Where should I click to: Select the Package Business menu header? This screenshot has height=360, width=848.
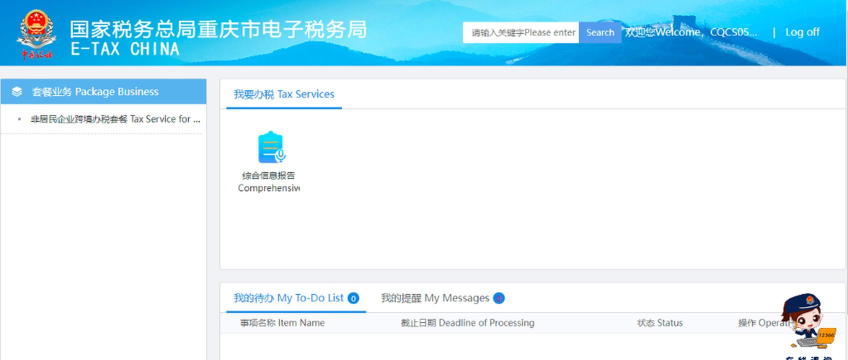tap(103, 91)
